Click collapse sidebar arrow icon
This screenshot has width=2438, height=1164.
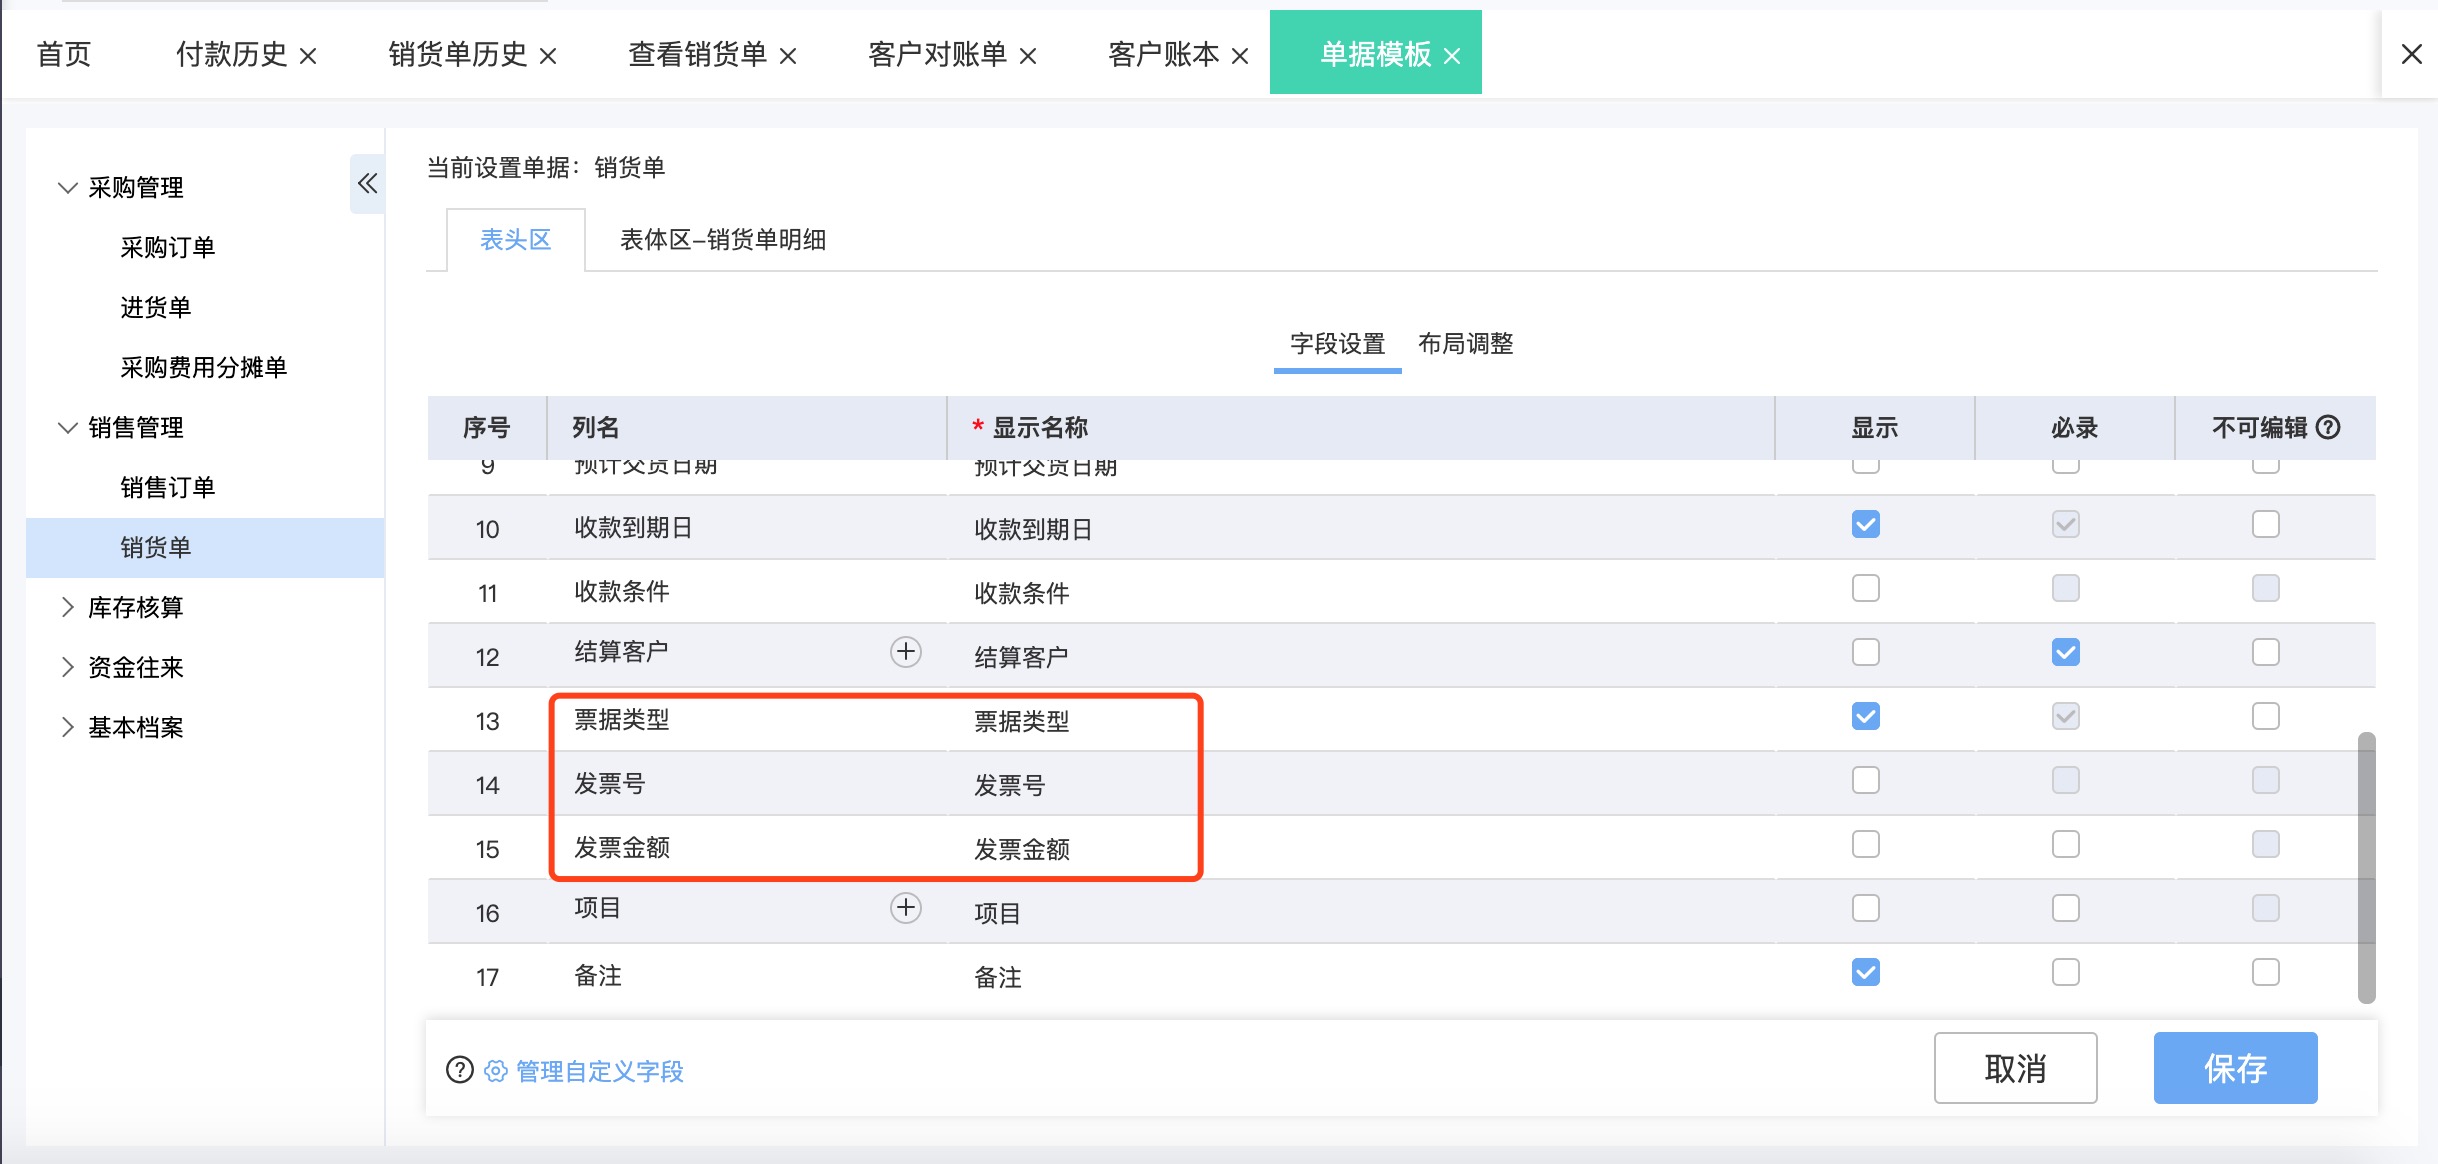[367, 183]
